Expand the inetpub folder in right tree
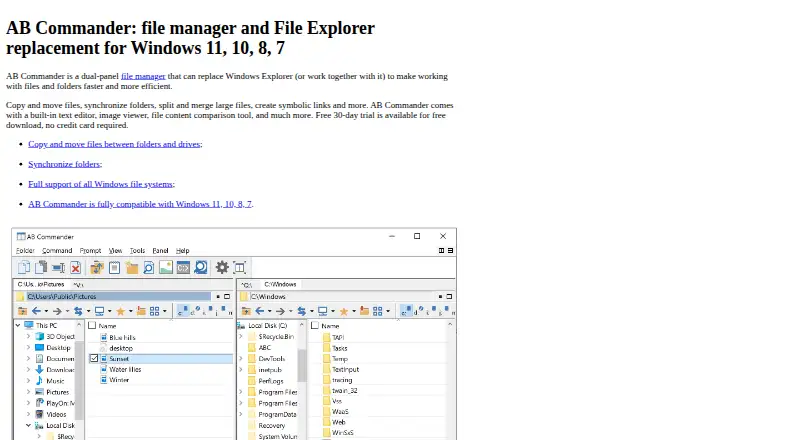 pyautogui.click(x=241, y=370)
